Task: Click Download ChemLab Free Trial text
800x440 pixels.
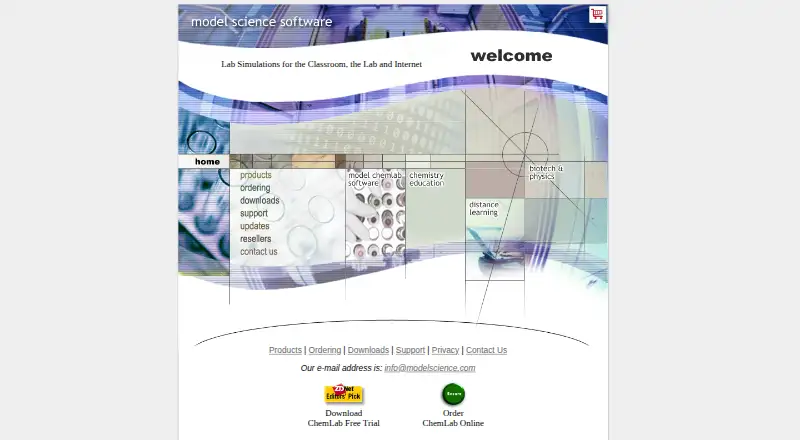Action: tap(343, 418)
